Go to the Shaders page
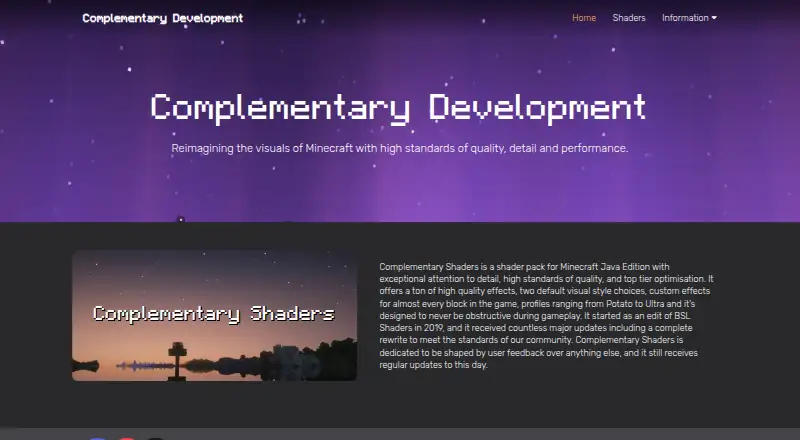The height and width of the screenshot is (440, 800). point(629,18)
